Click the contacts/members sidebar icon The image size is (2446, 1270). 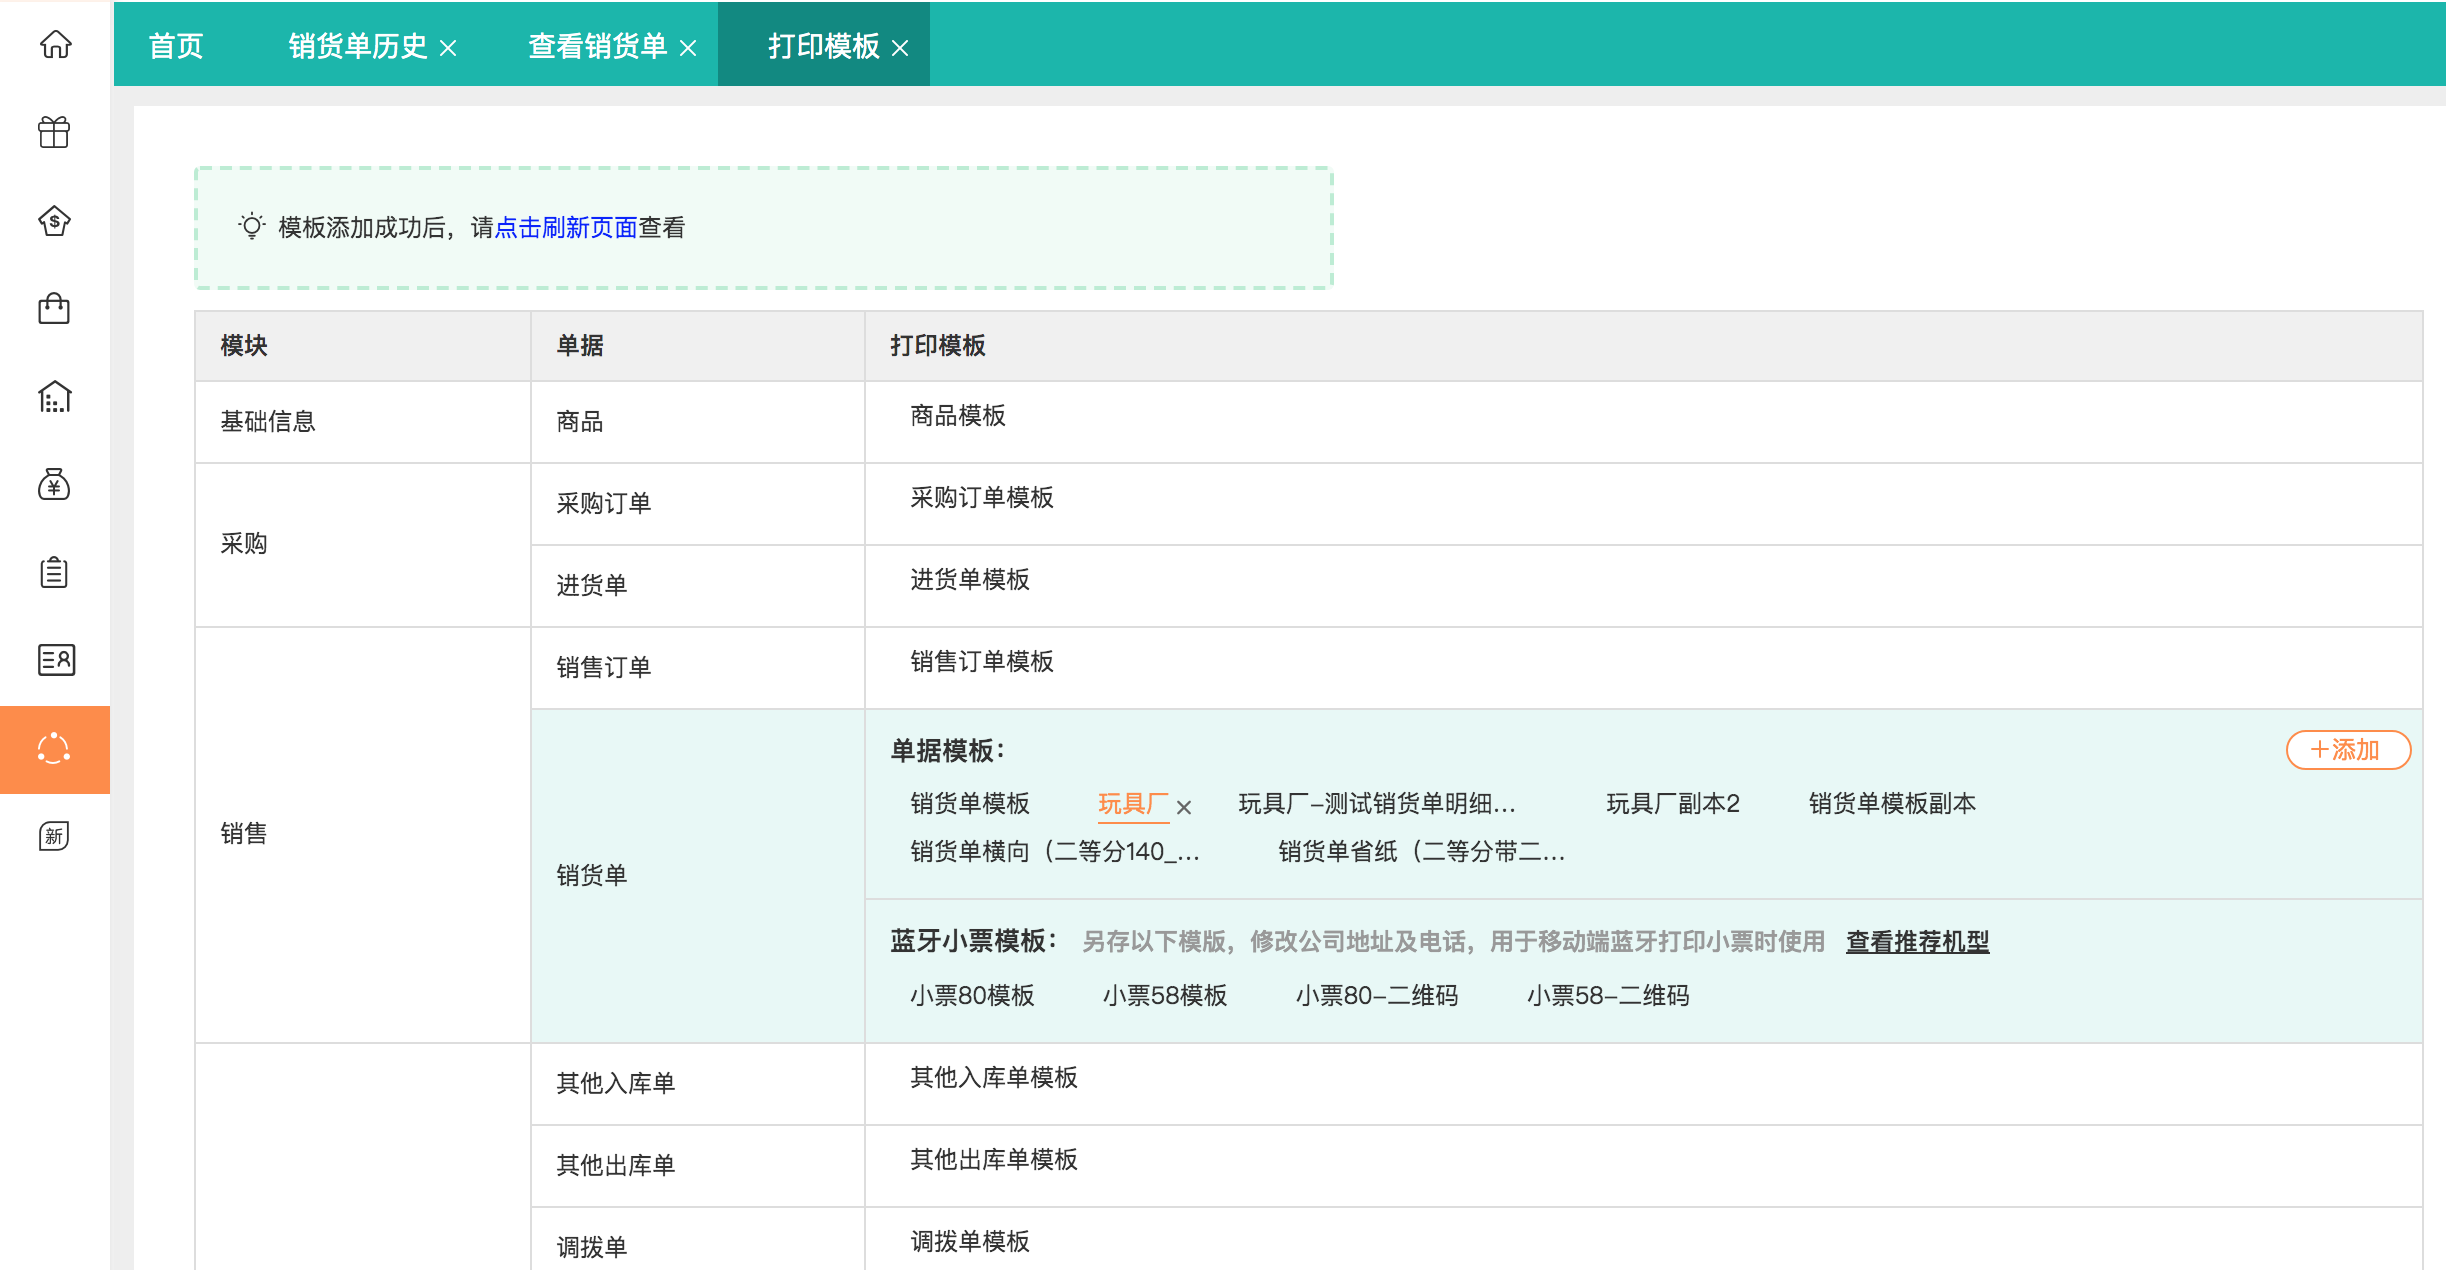(x=55, y=658)
